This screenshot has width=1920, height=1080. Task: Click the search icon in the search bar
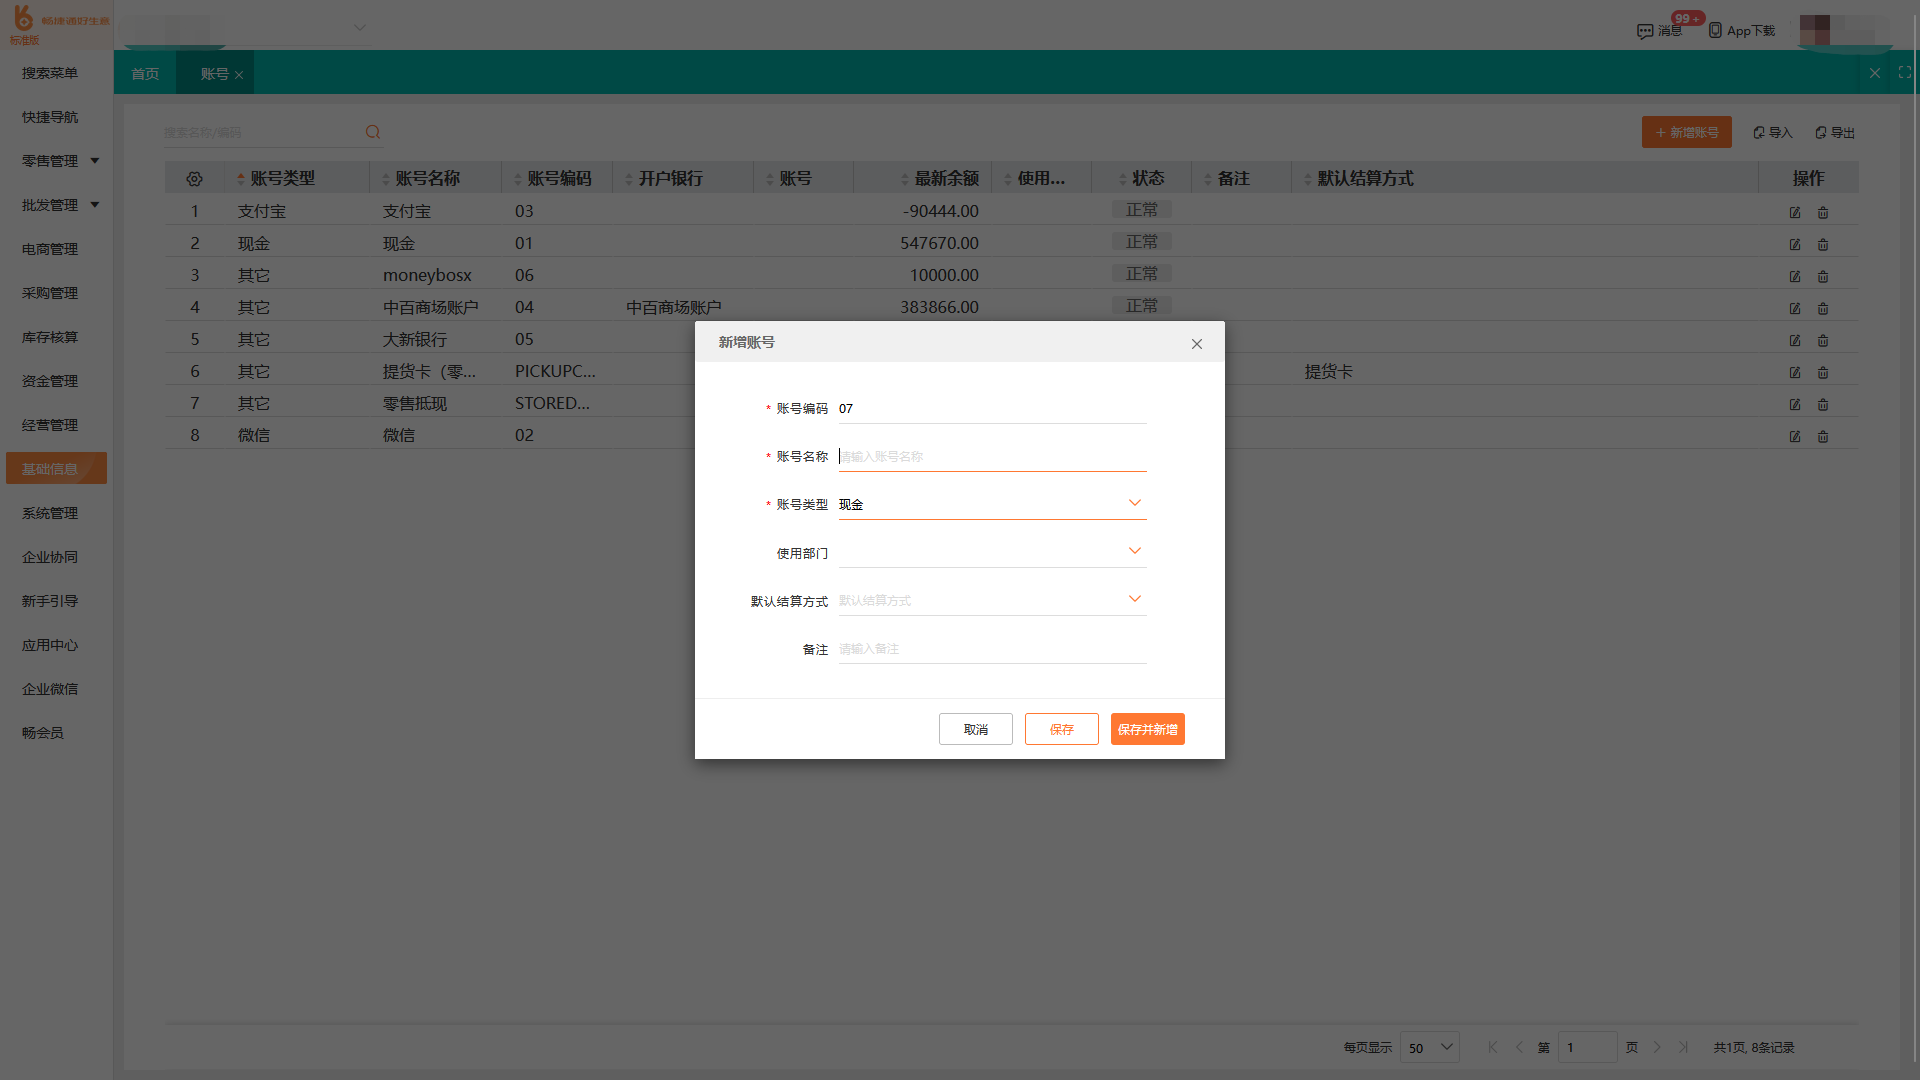click(x=373, y=132)
